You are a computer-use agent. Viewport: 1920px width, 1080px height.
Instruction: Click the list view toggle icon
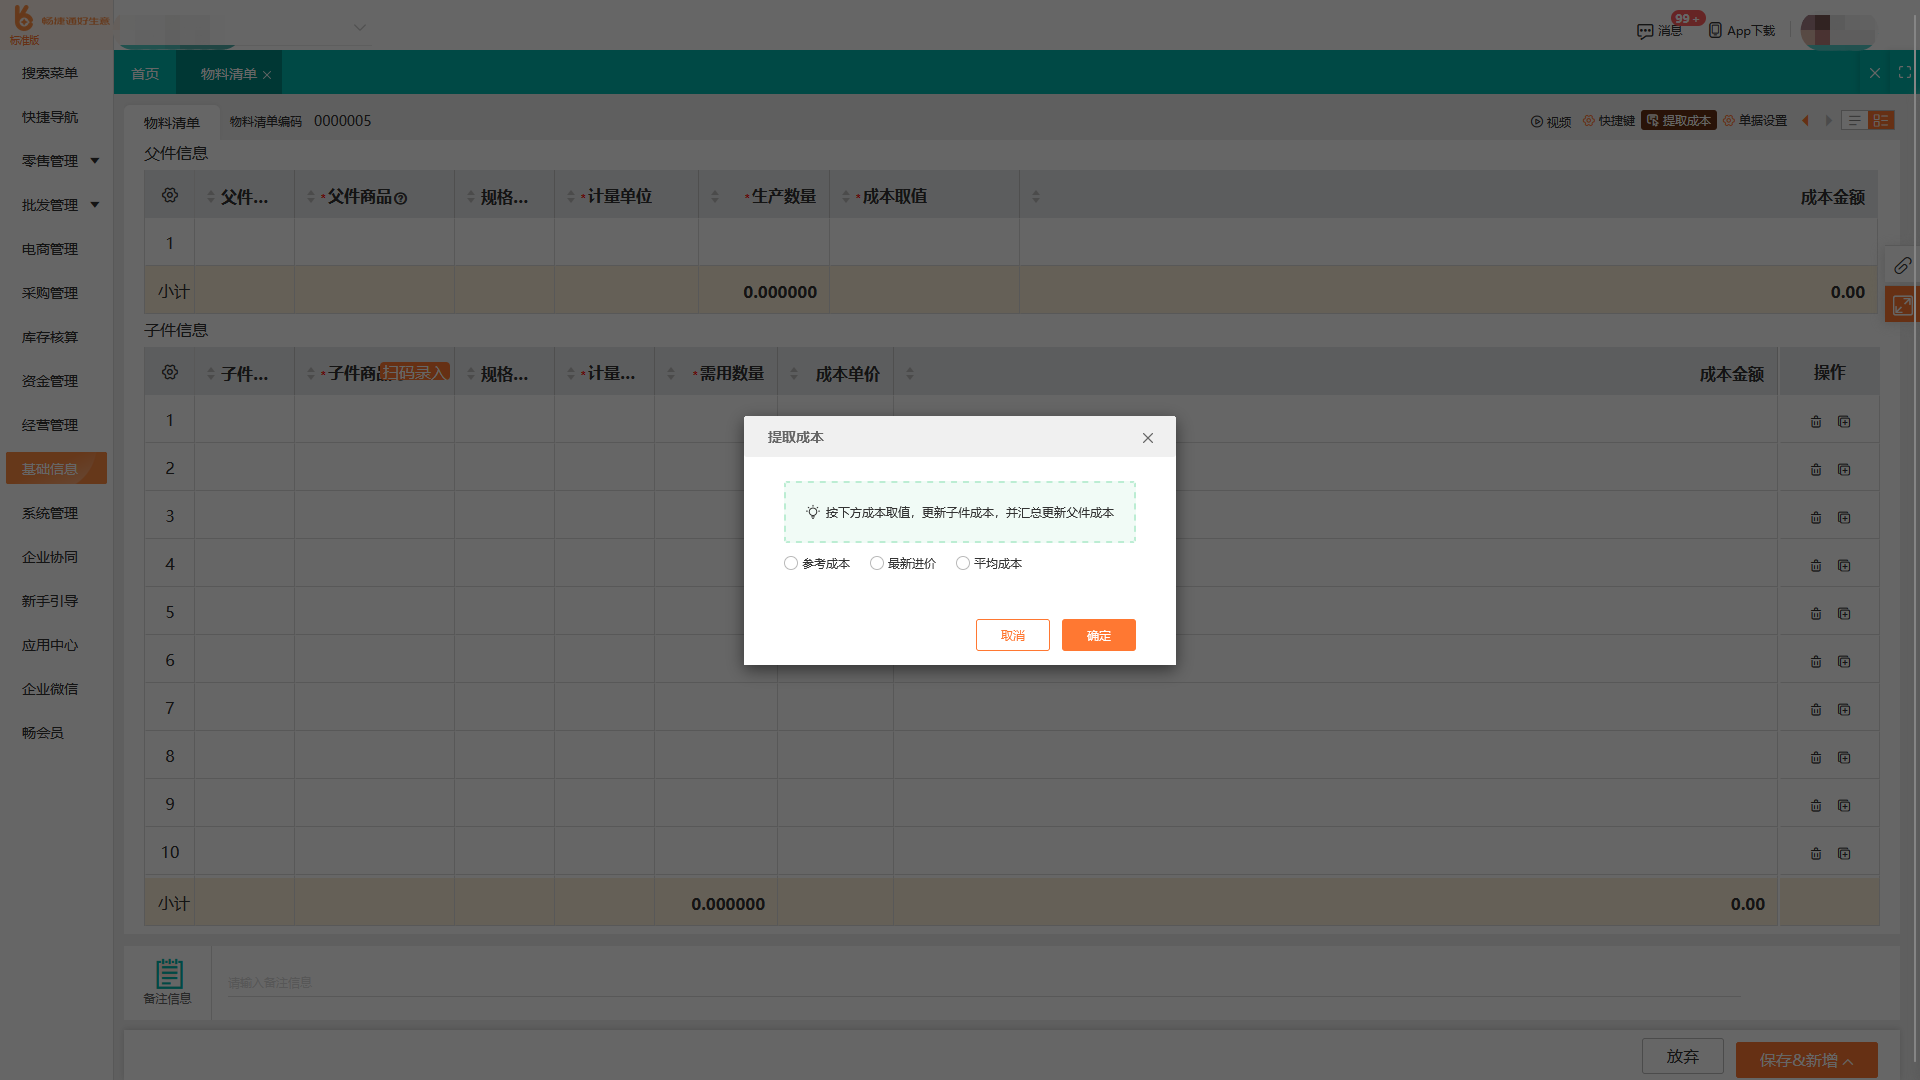(x=1855, y=121)
